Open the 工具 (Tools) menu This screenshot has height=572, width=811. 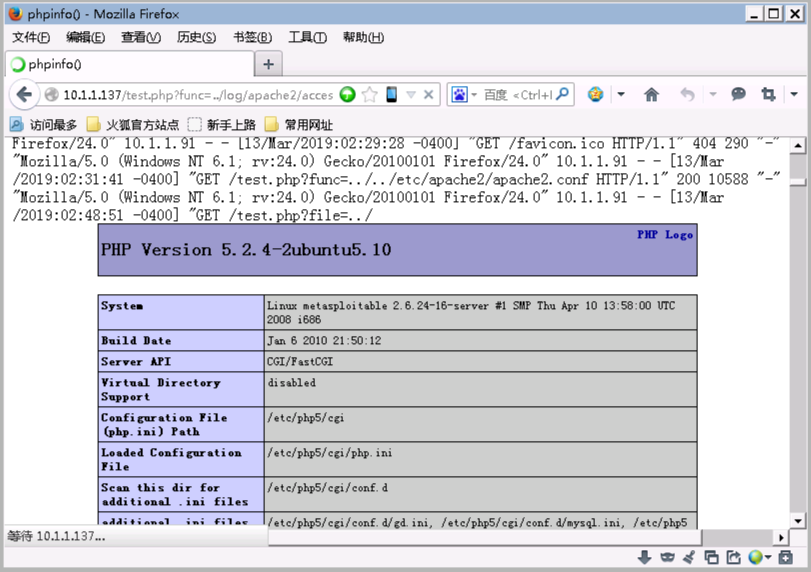307,37
